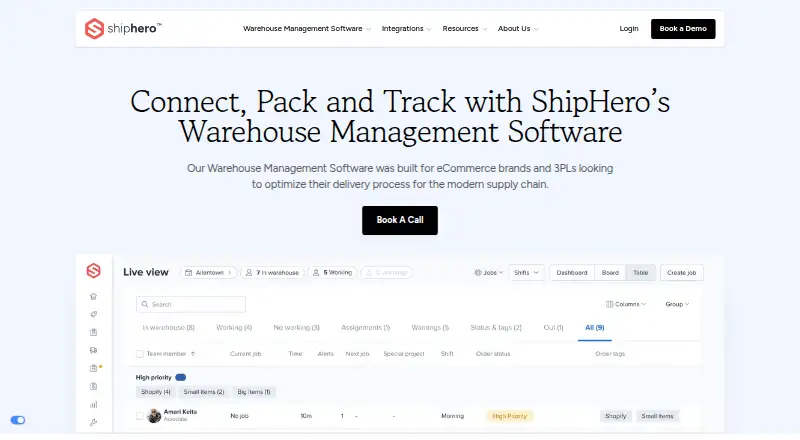Screen dimensions: 800x440
Task: Open the Login link
Action: (629, 29)
